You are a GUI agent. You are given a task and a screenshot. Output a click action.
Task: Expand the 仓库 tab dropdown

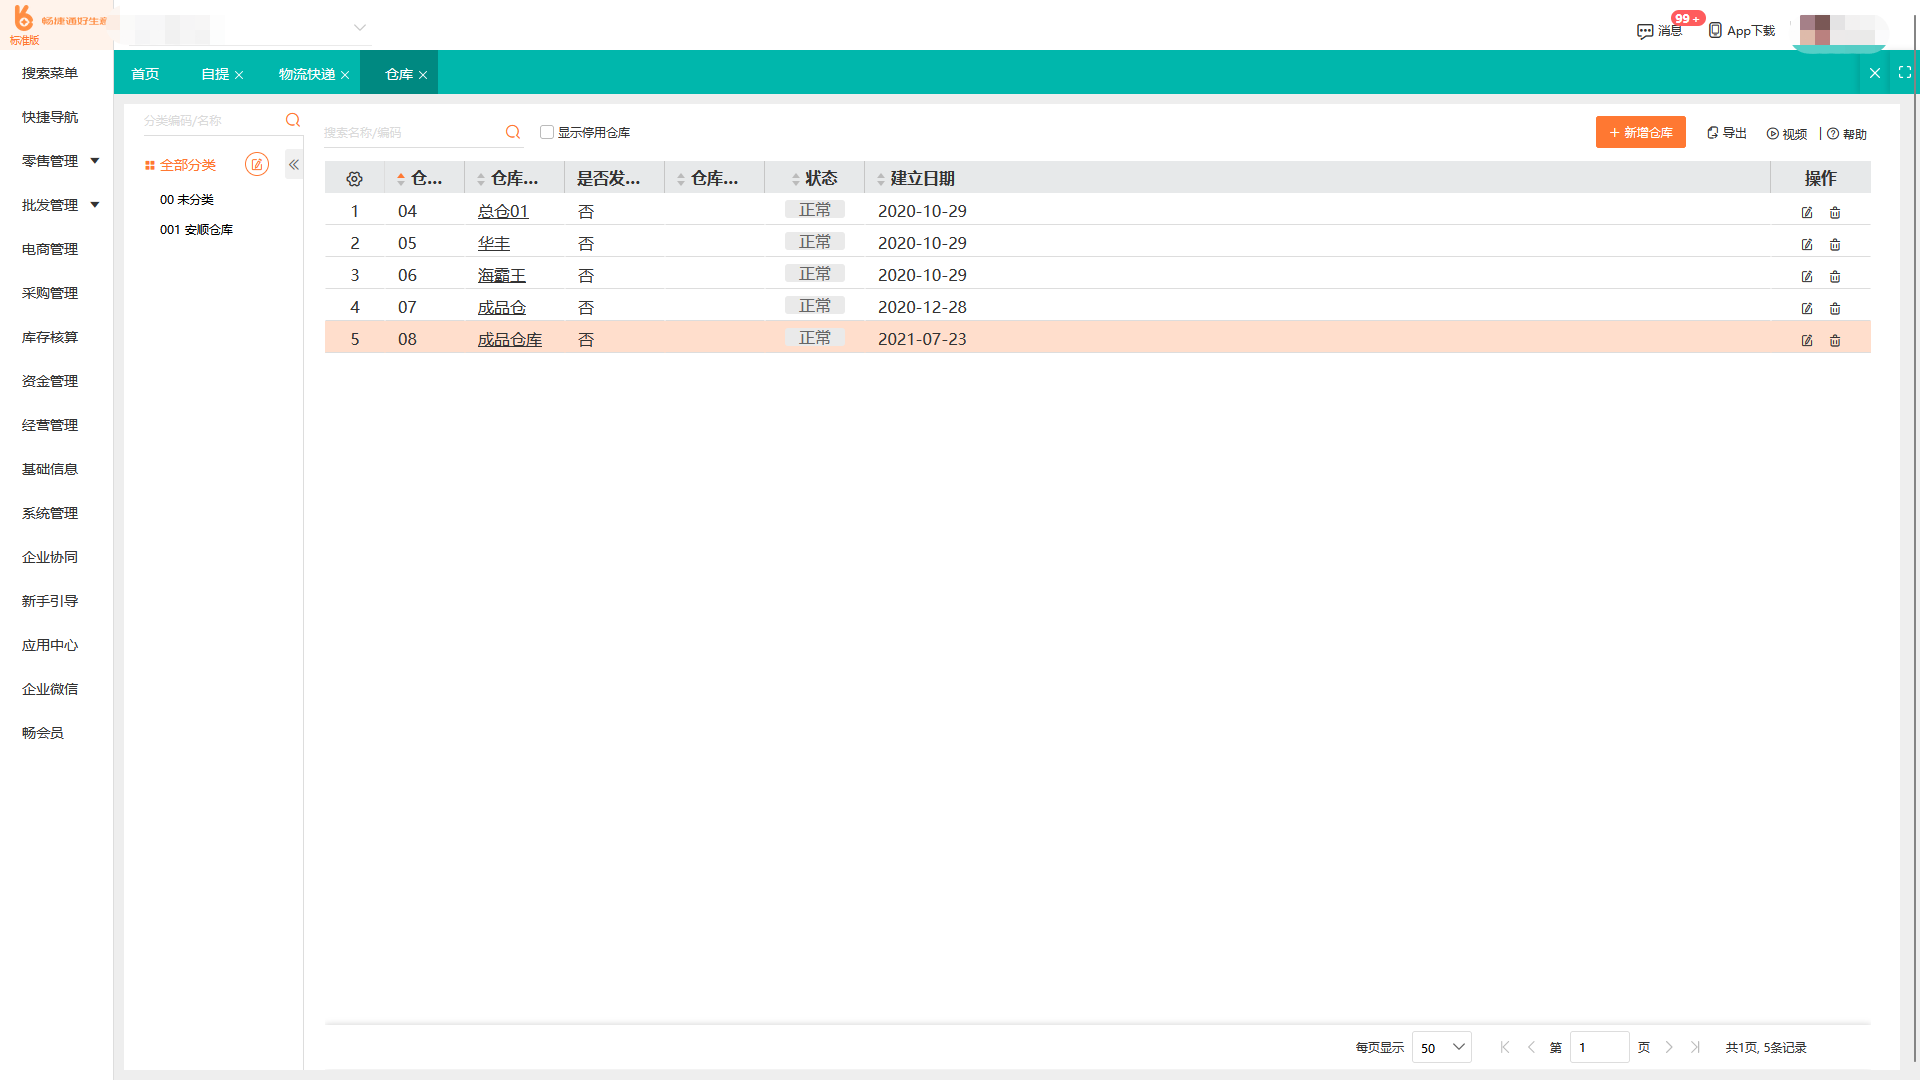point(400,74)
